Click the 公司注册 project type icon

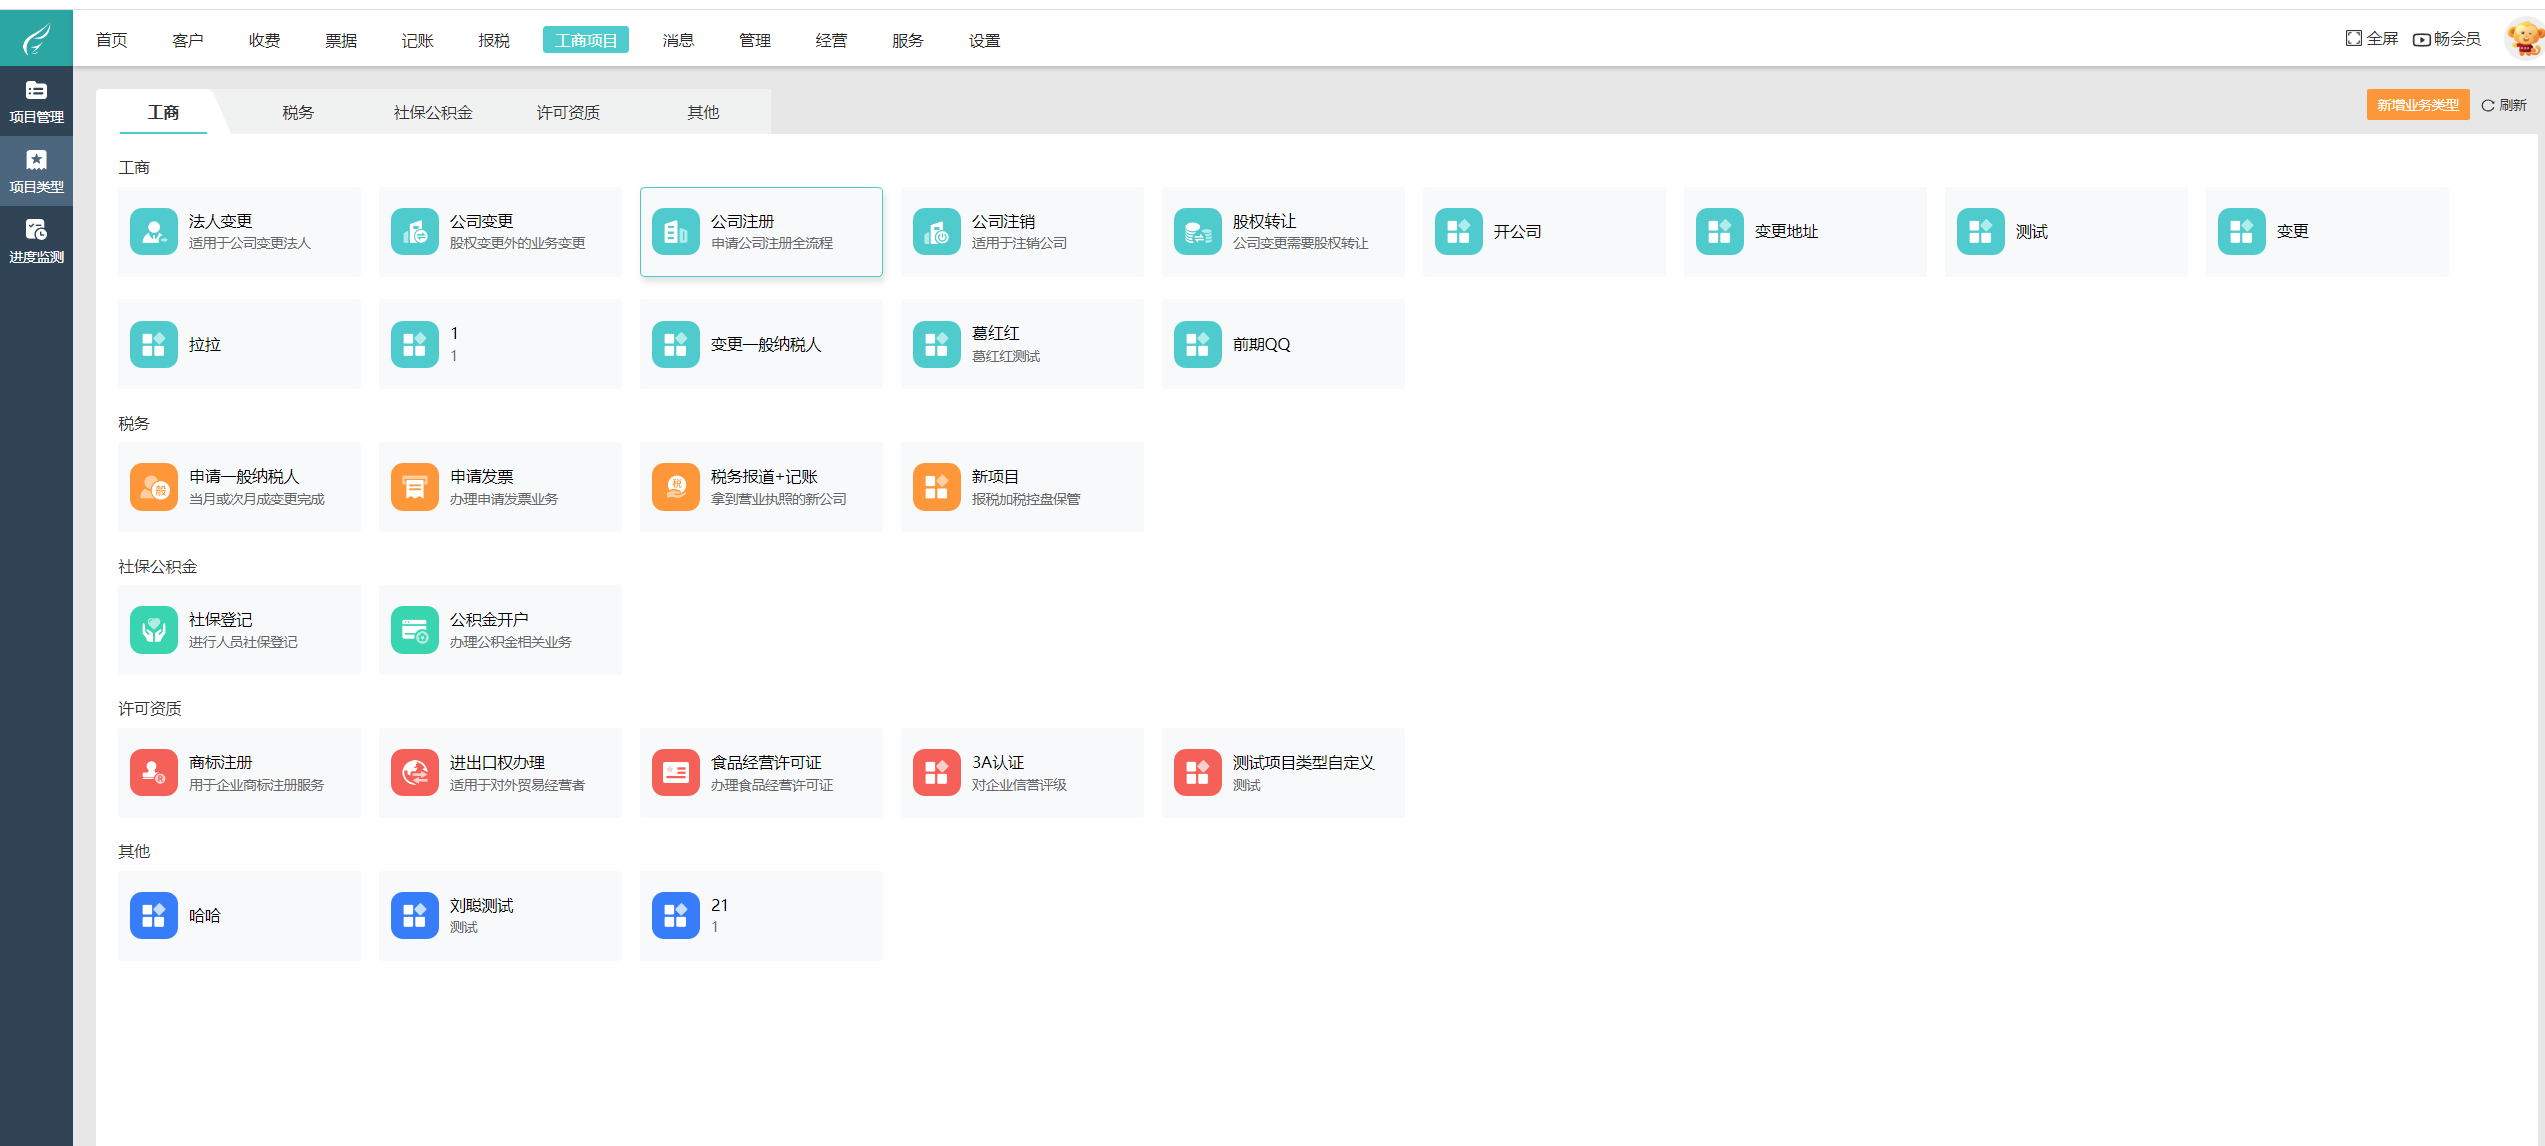point(675,230)
